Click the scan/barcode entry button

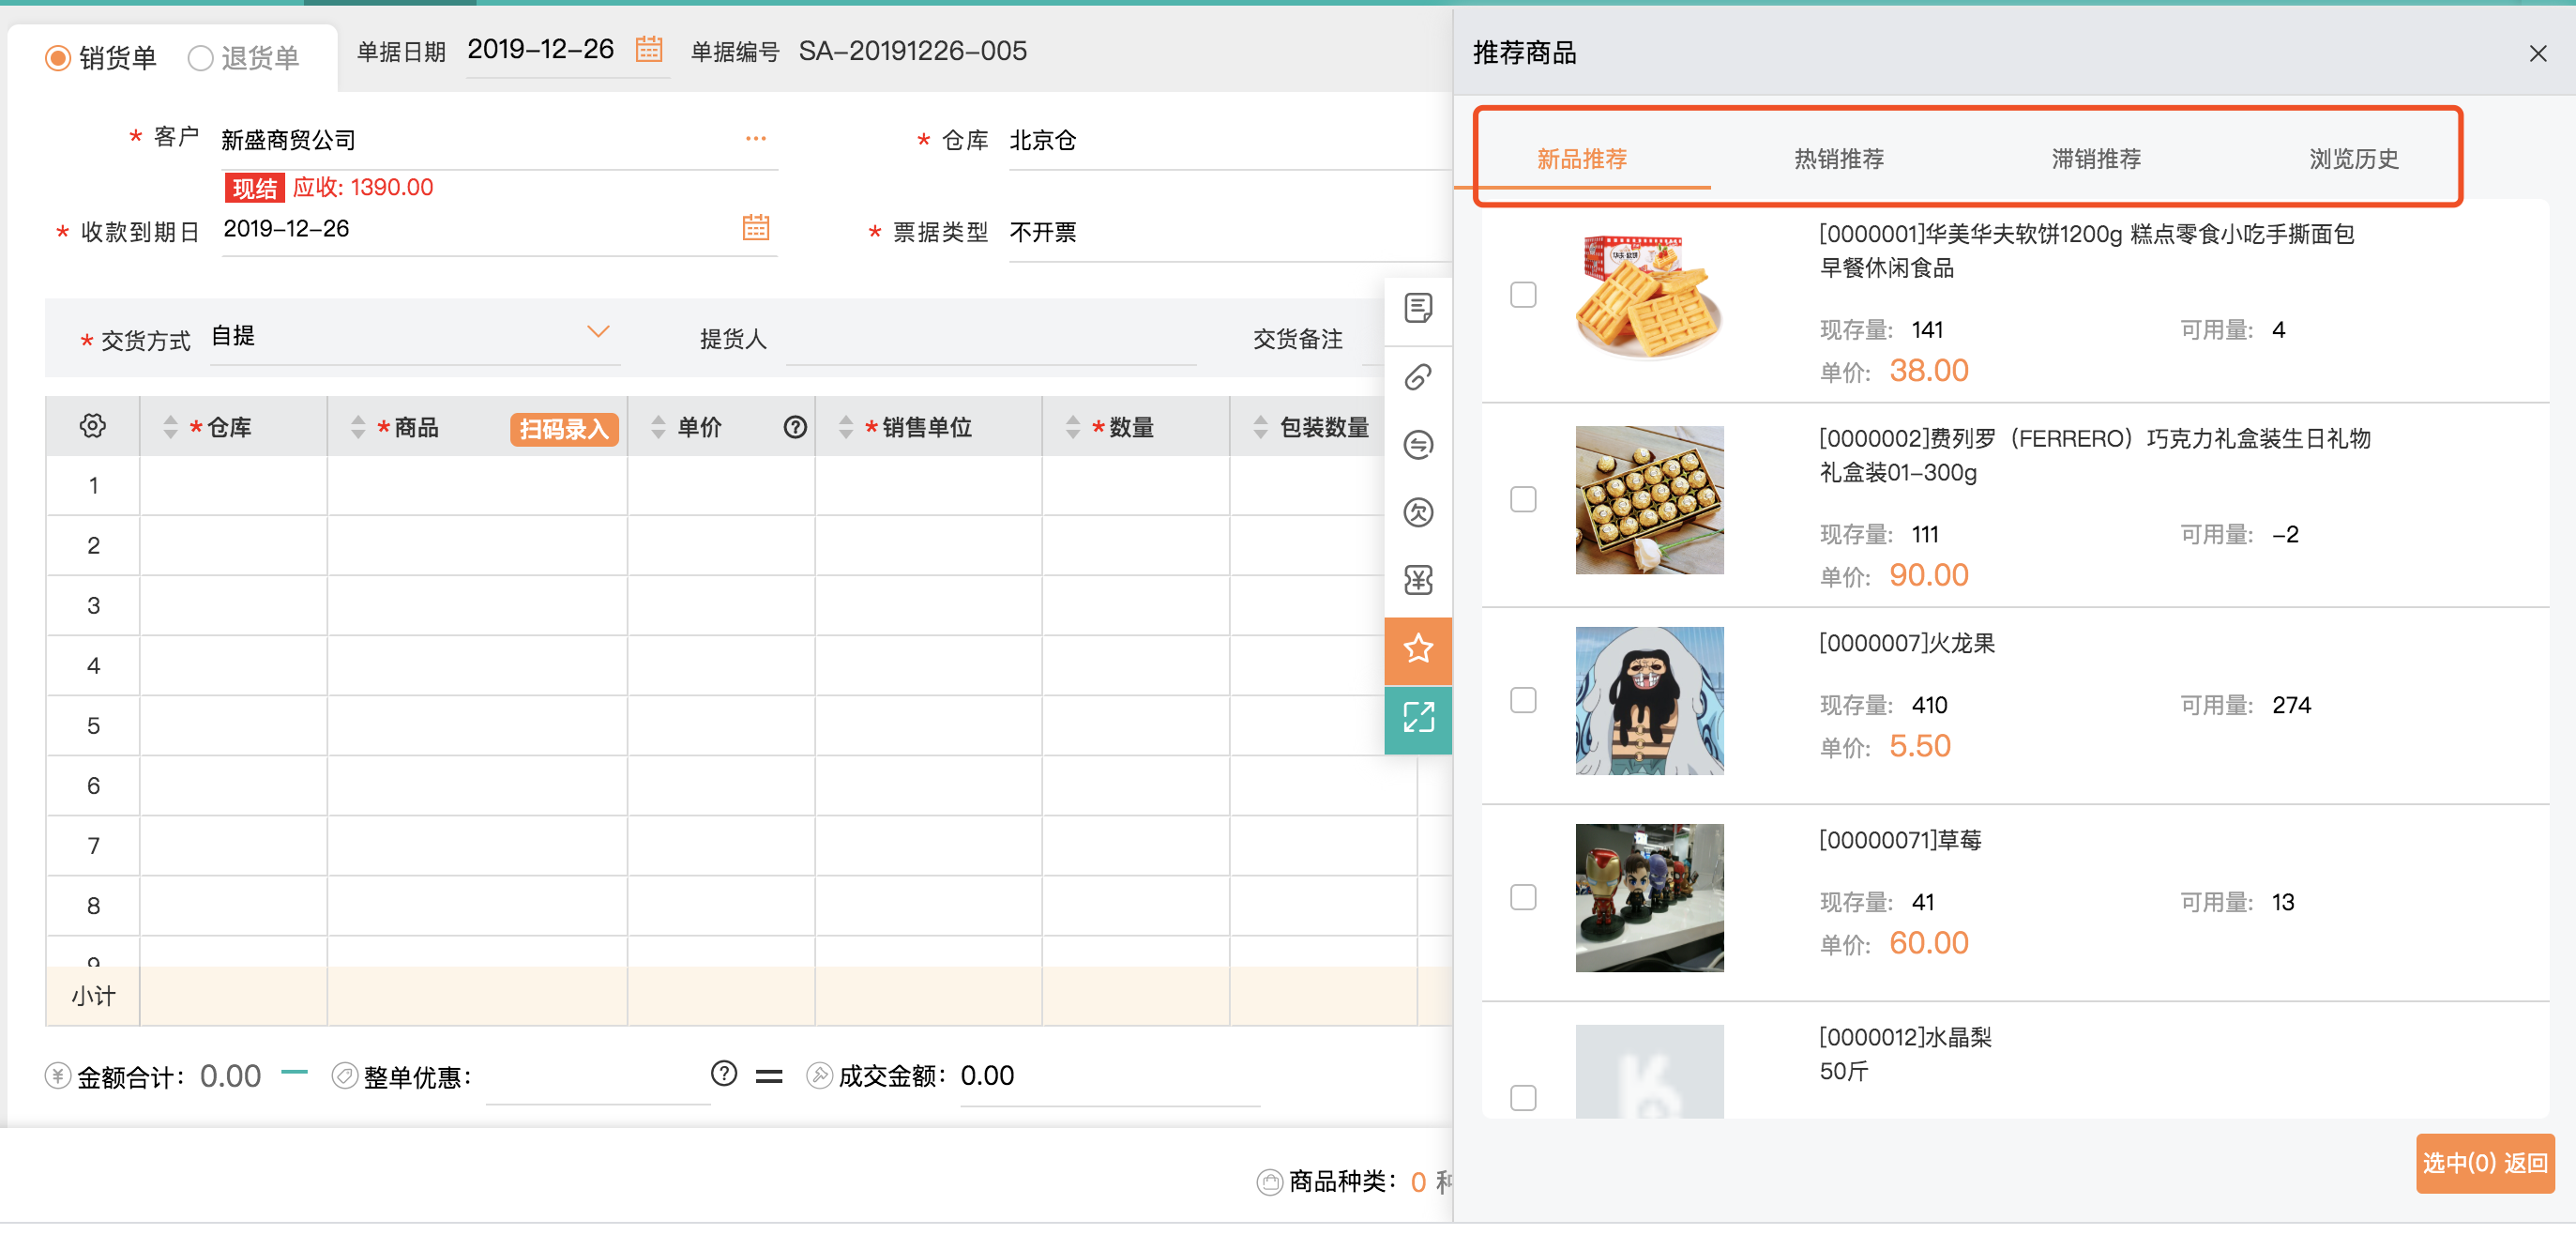pyautogui.click(x=567, y=429)
